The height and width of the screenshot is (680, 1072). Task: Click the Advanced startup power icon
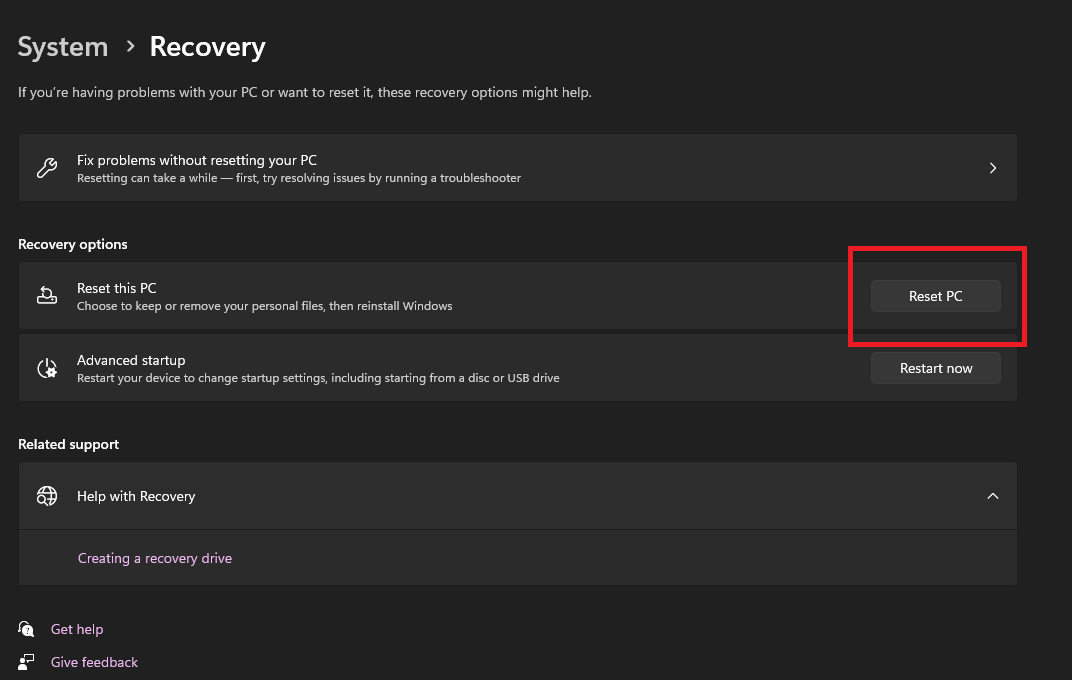[46, 367]
